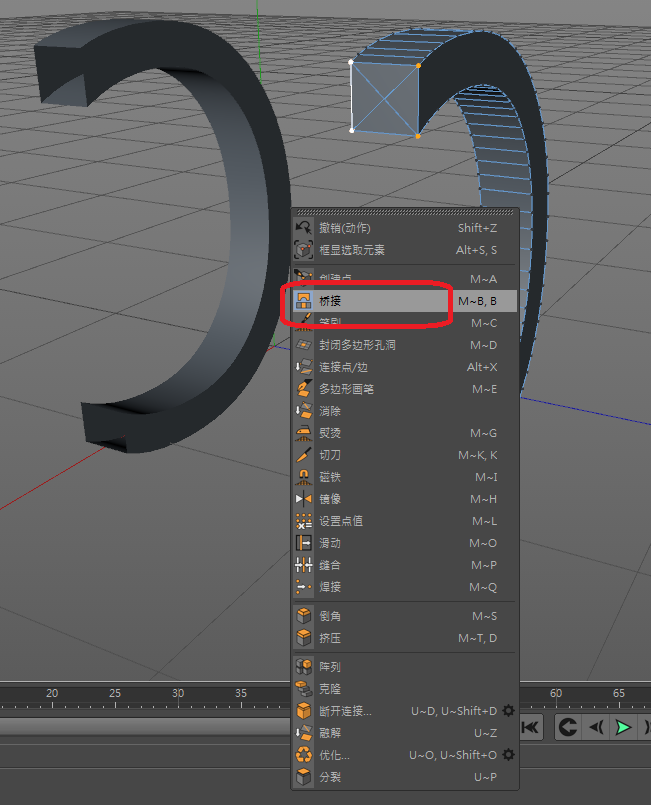Click the 倒角 (Bevel) icon
Image resolution: width=651 pixels, height=805 pixels.
[x=304, y=616]
